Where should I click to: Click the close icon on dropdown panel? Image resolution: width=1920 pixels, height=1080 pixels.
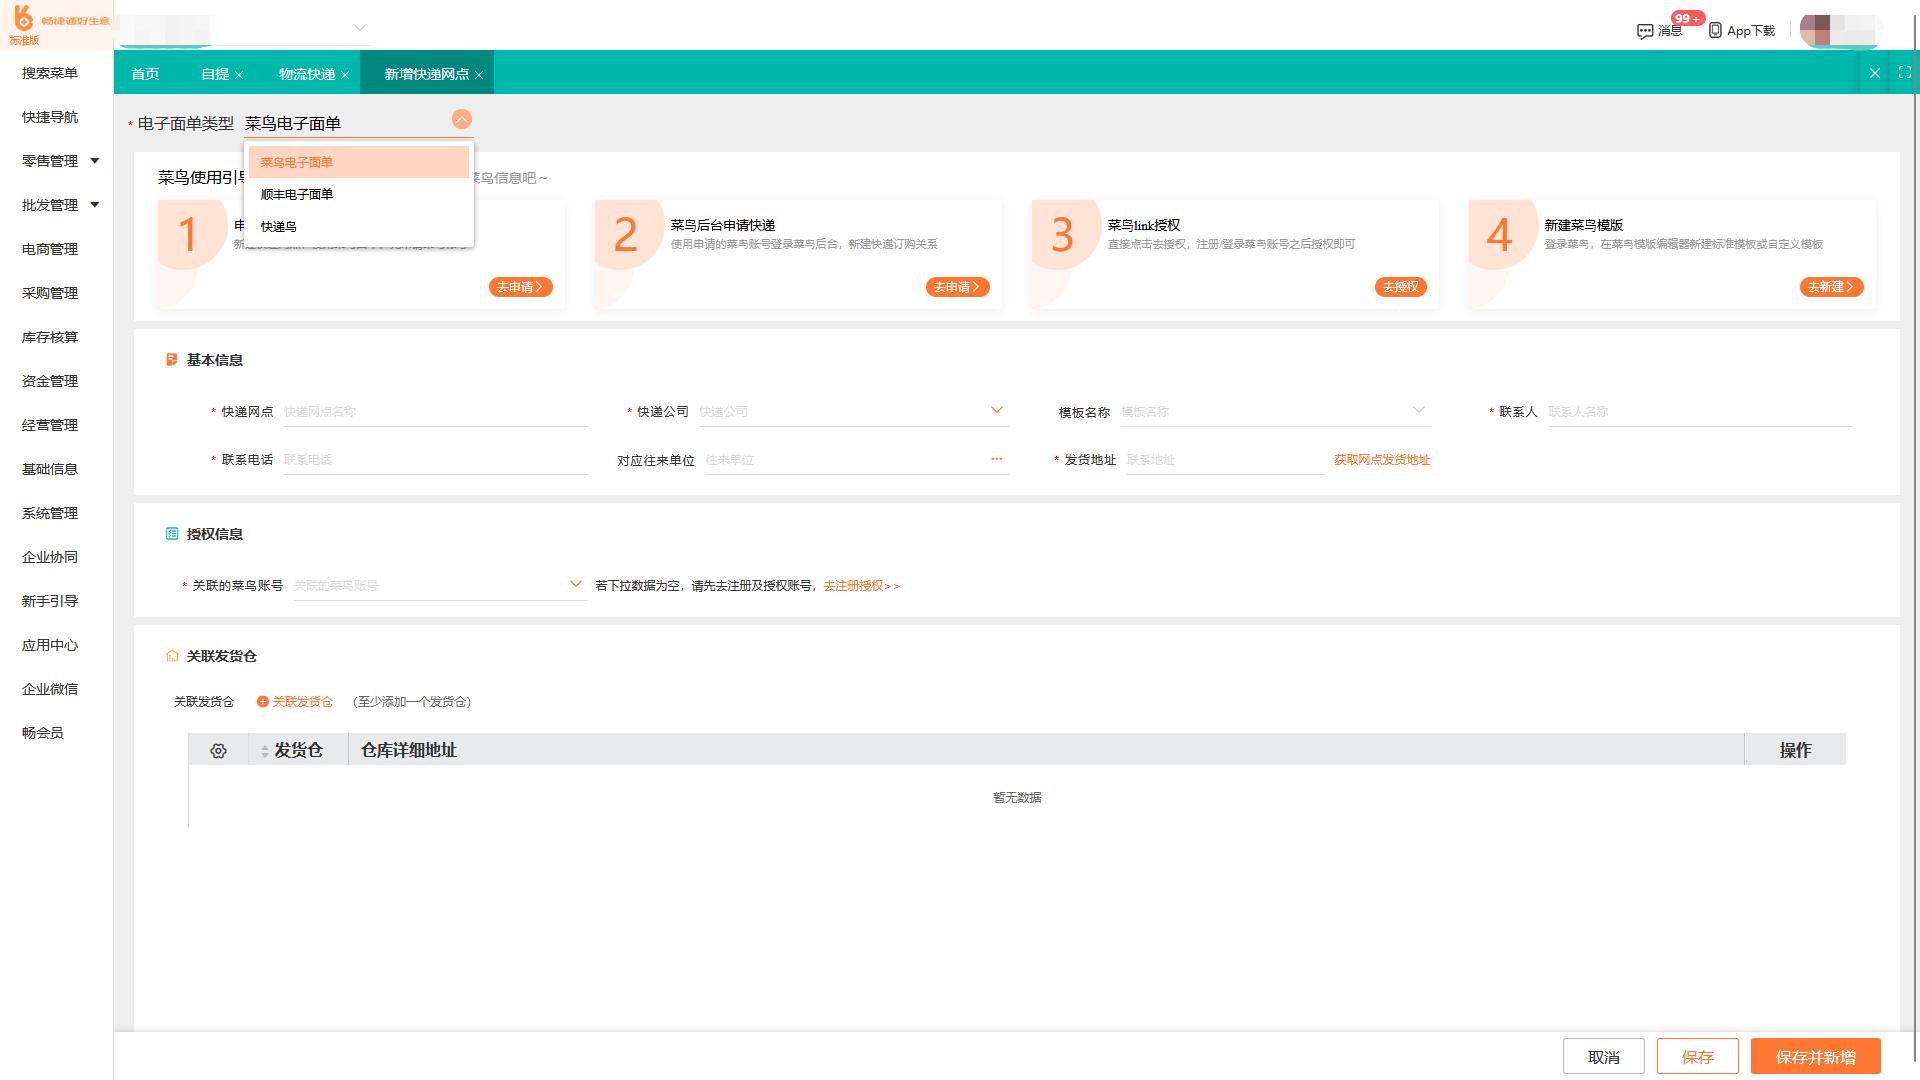coord(460,120)
